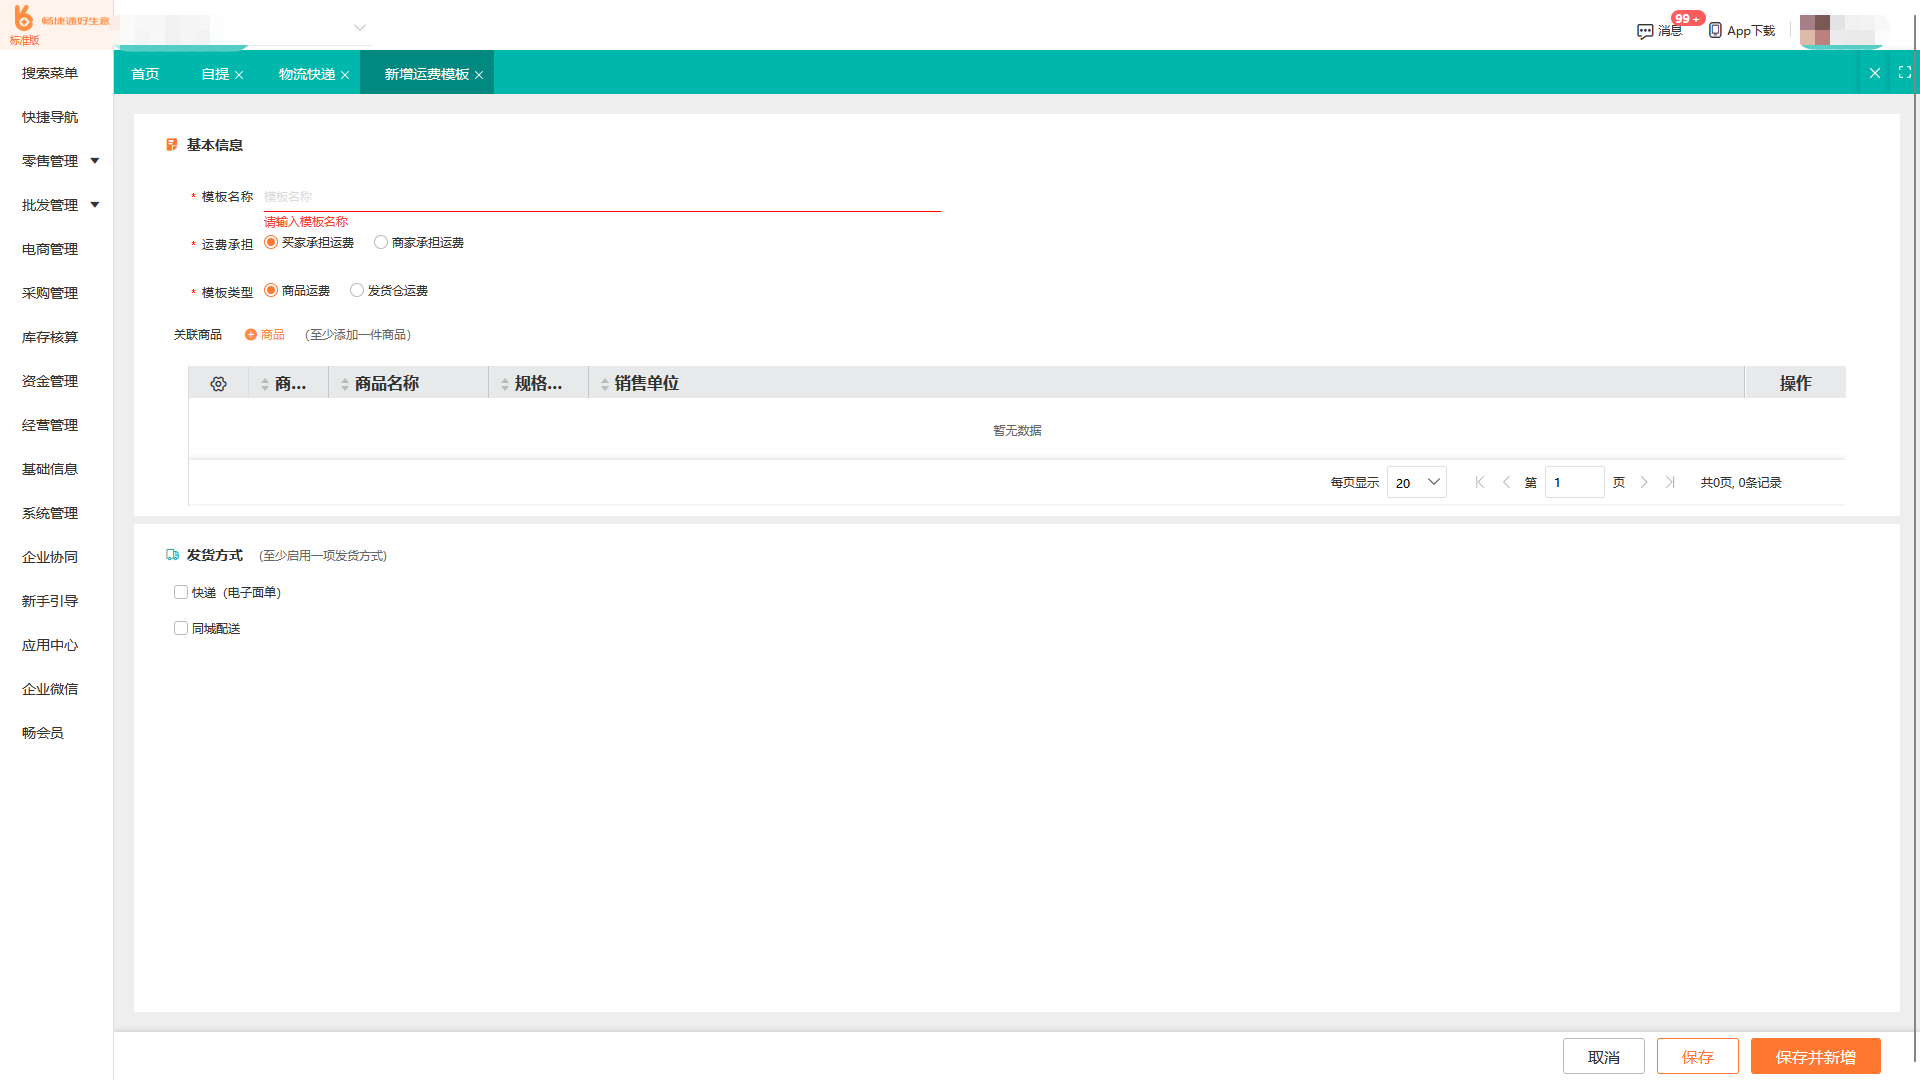Expand the 每页显示 dropdown
The image size is (1920, 1080).
tap(1418, 481)
